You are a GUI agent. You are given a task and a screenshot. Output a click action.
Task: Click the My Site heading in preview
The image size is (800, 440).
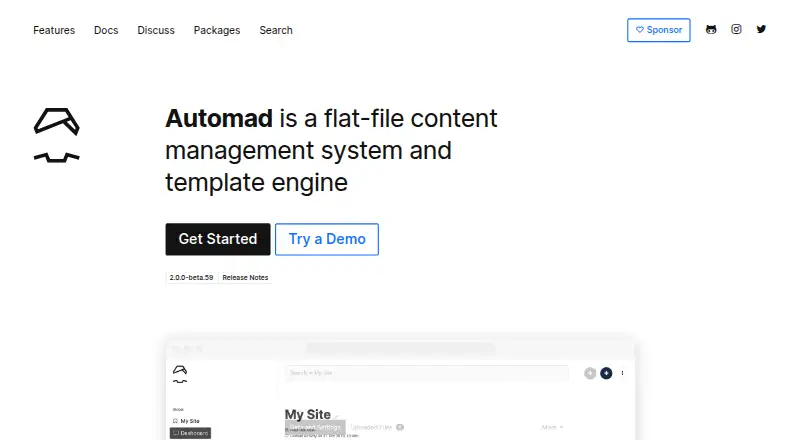click(x=308, y=414)
